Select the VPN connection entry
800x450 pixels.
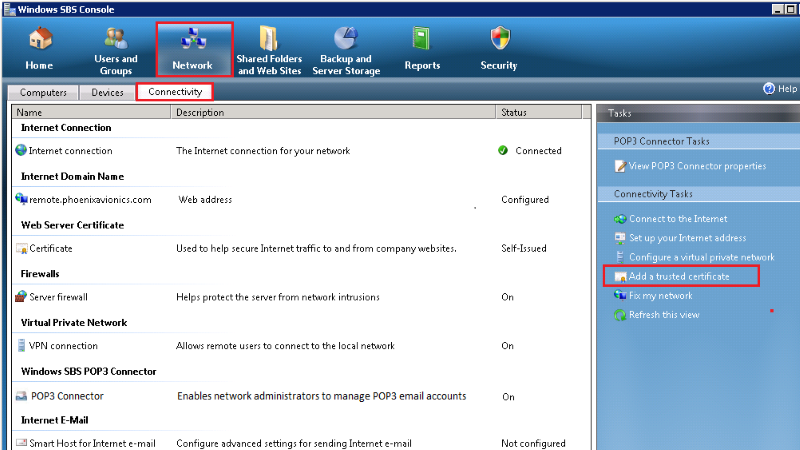[62, 346]
